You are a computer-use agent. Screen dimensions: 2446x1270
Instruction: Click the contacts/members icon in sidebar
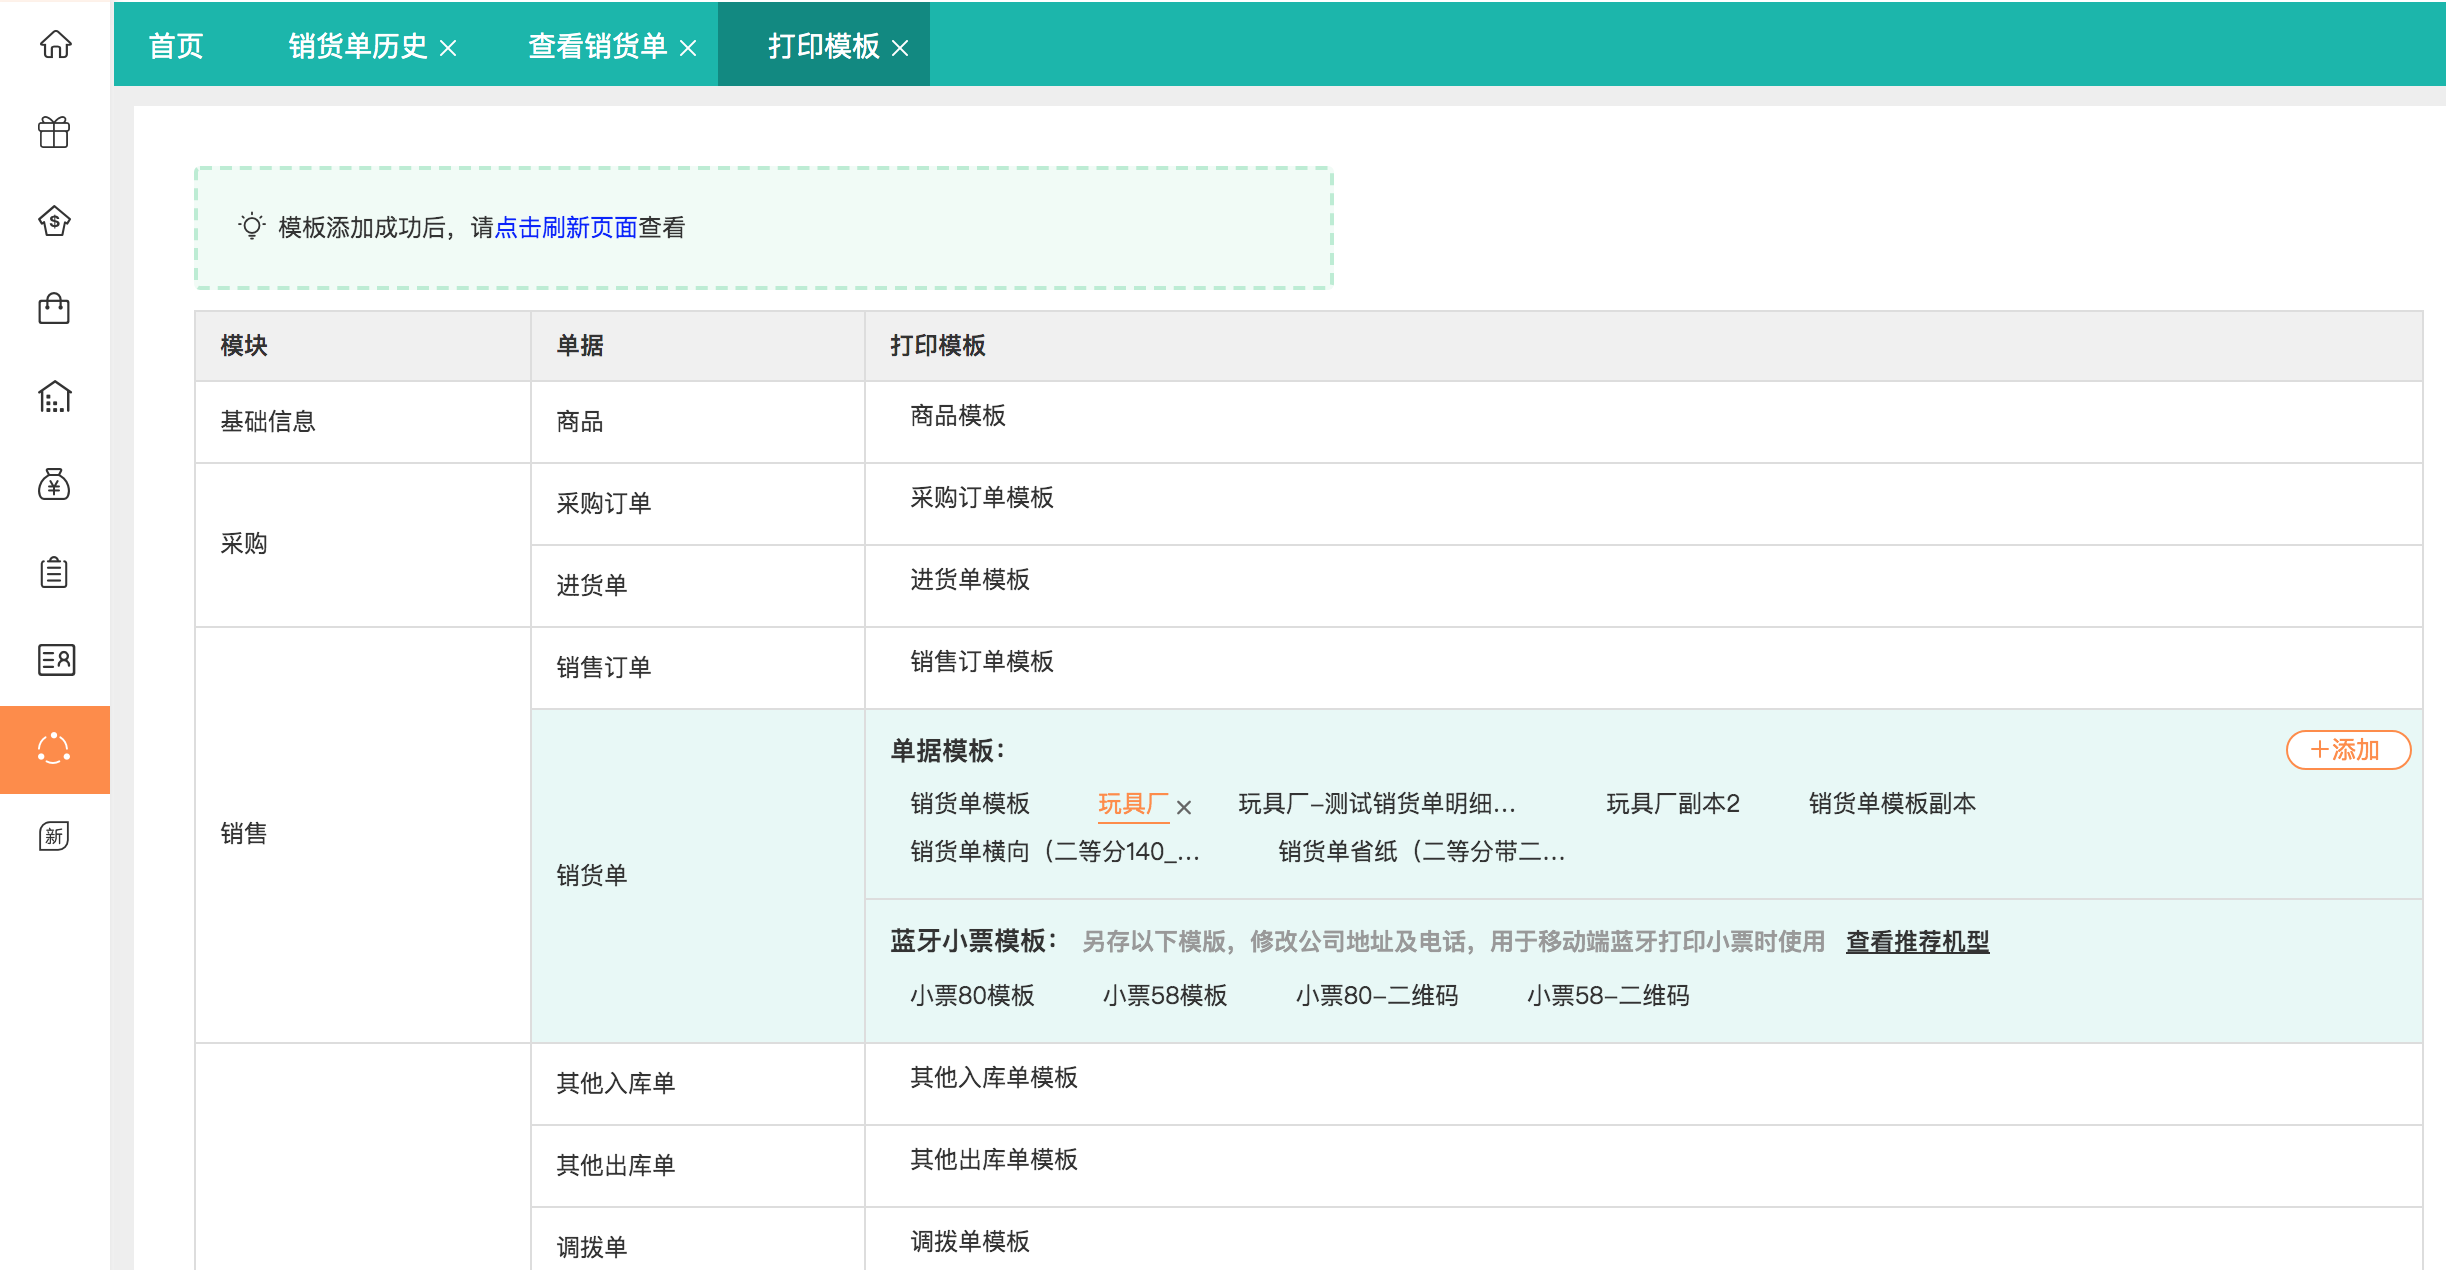tap(55, 658)
